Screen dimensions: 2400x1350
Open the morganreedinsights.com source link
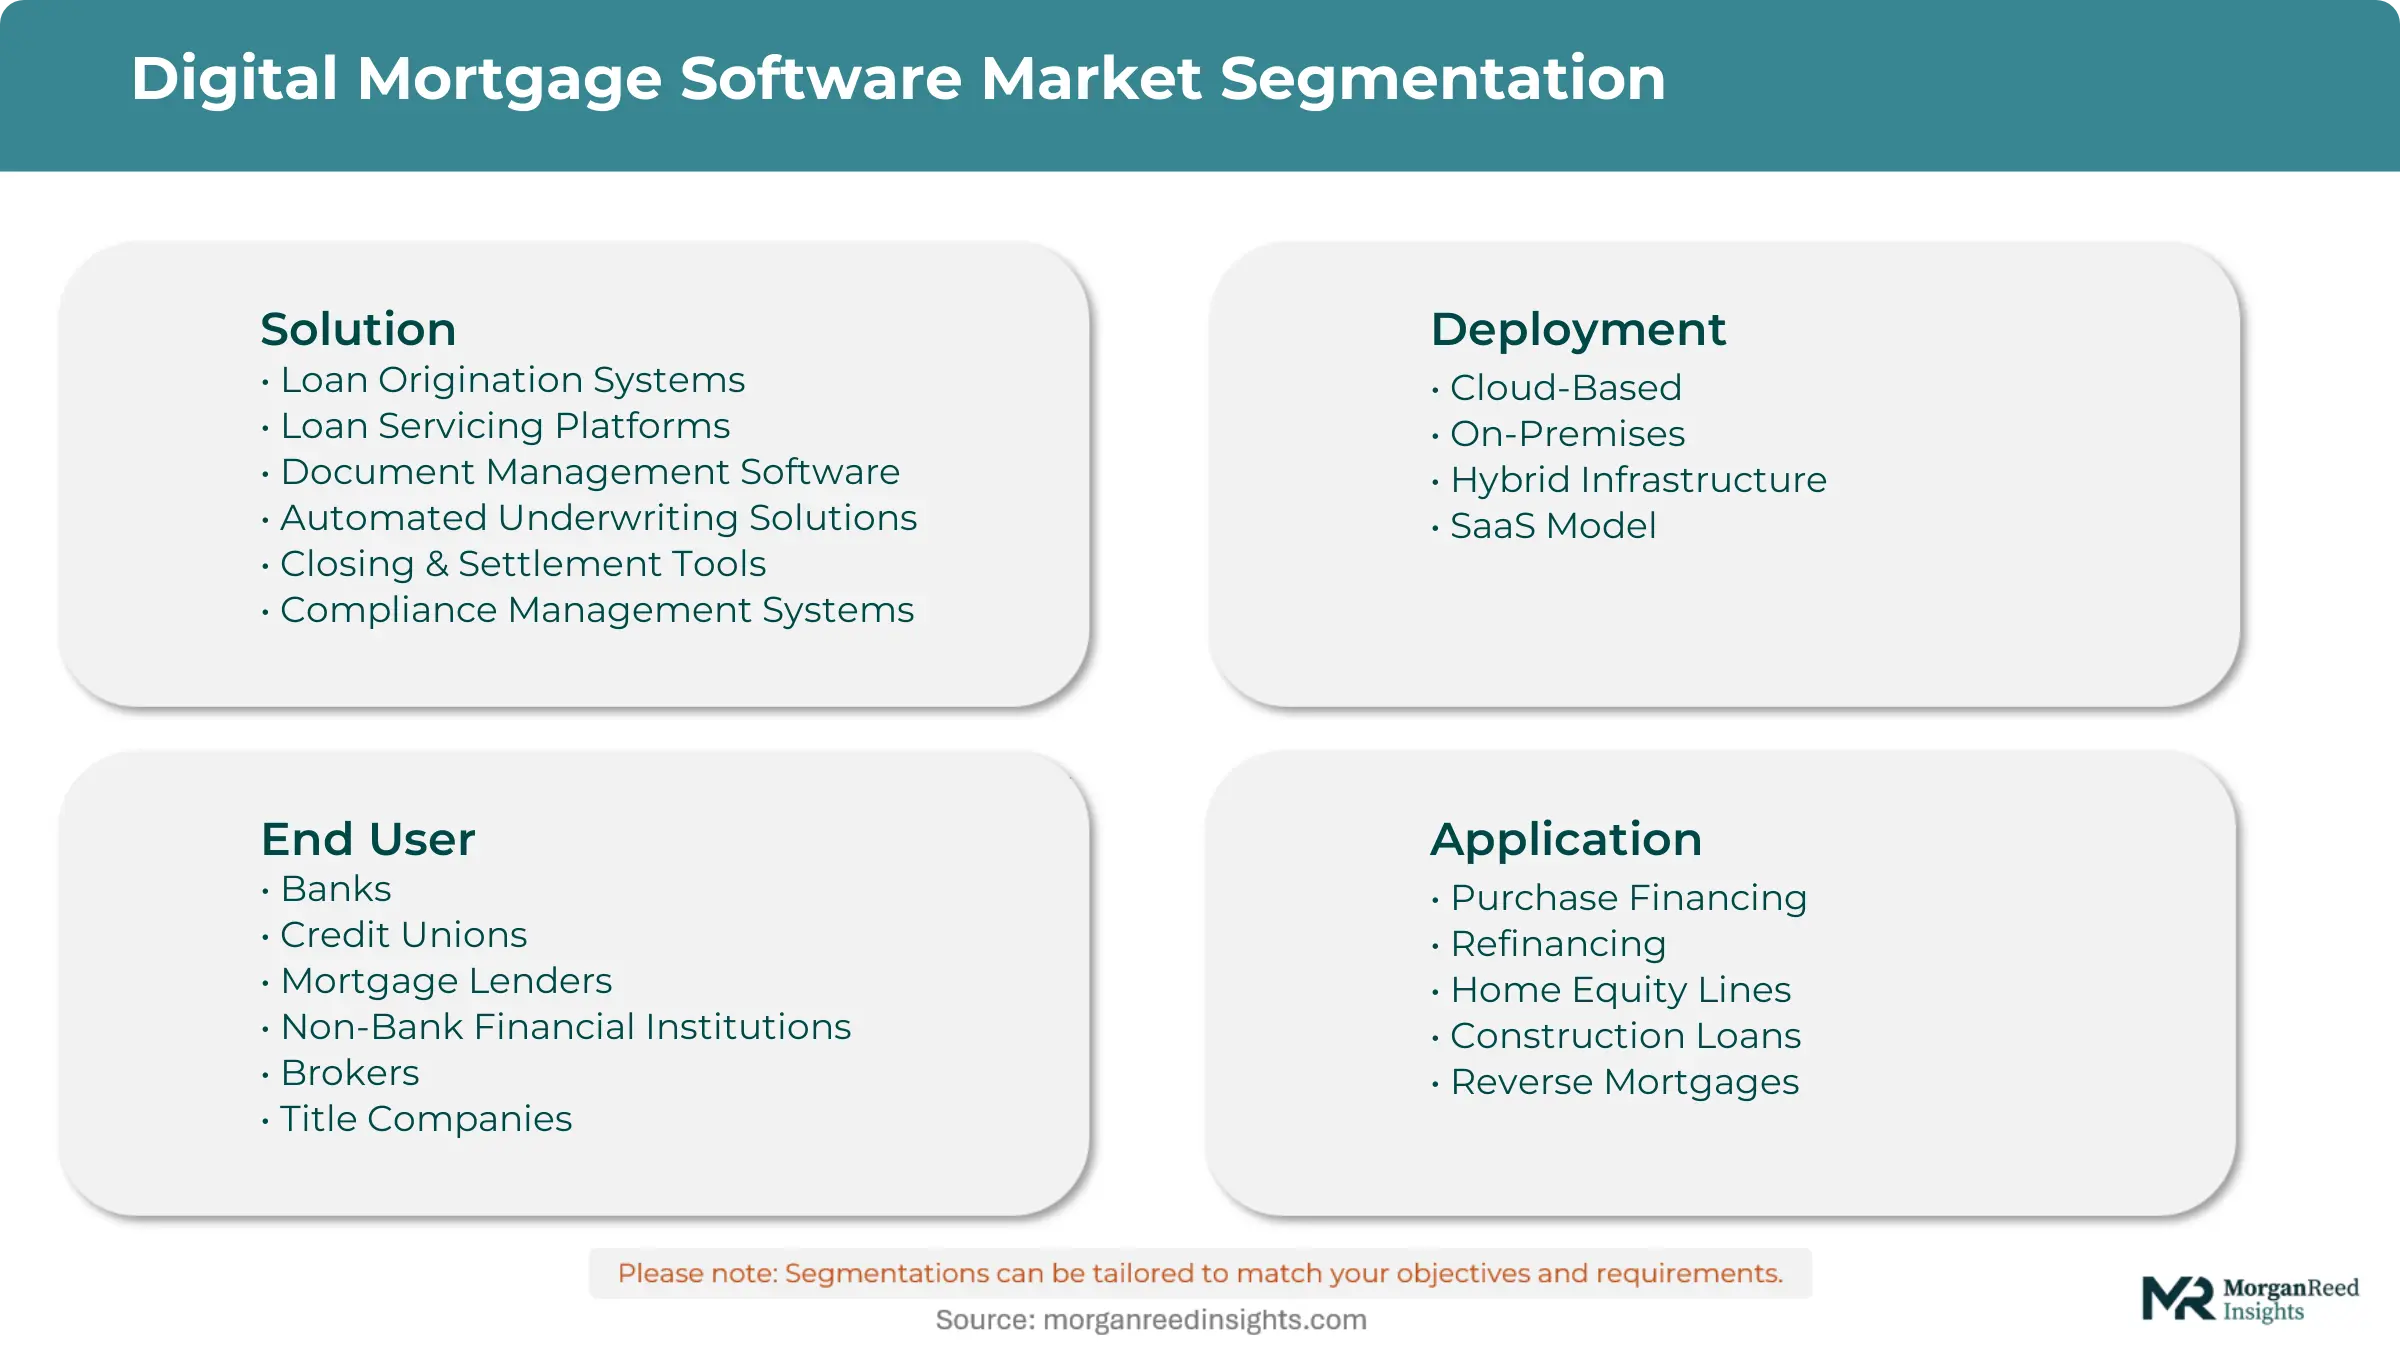coord(1150,1320)
